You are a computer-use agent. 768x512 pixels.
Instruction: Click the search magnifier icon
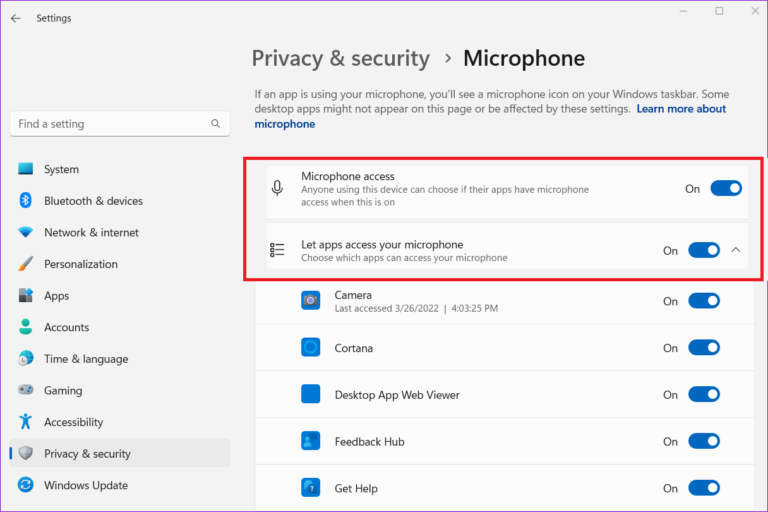[216, 123]
